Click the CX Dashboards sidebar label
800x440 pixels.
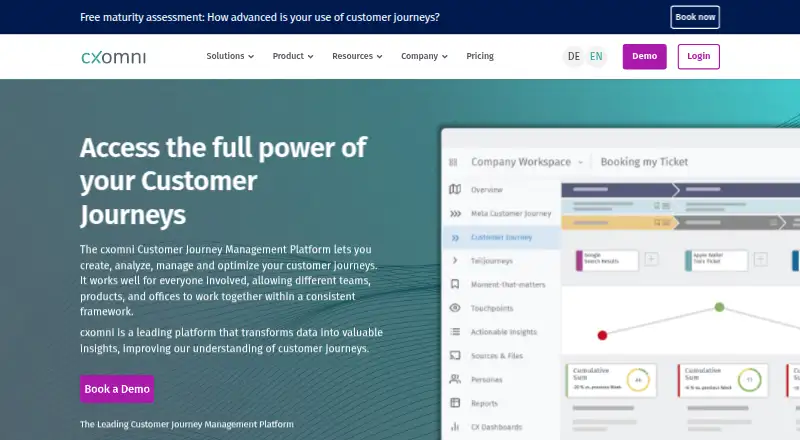click(x=496, y=427)
